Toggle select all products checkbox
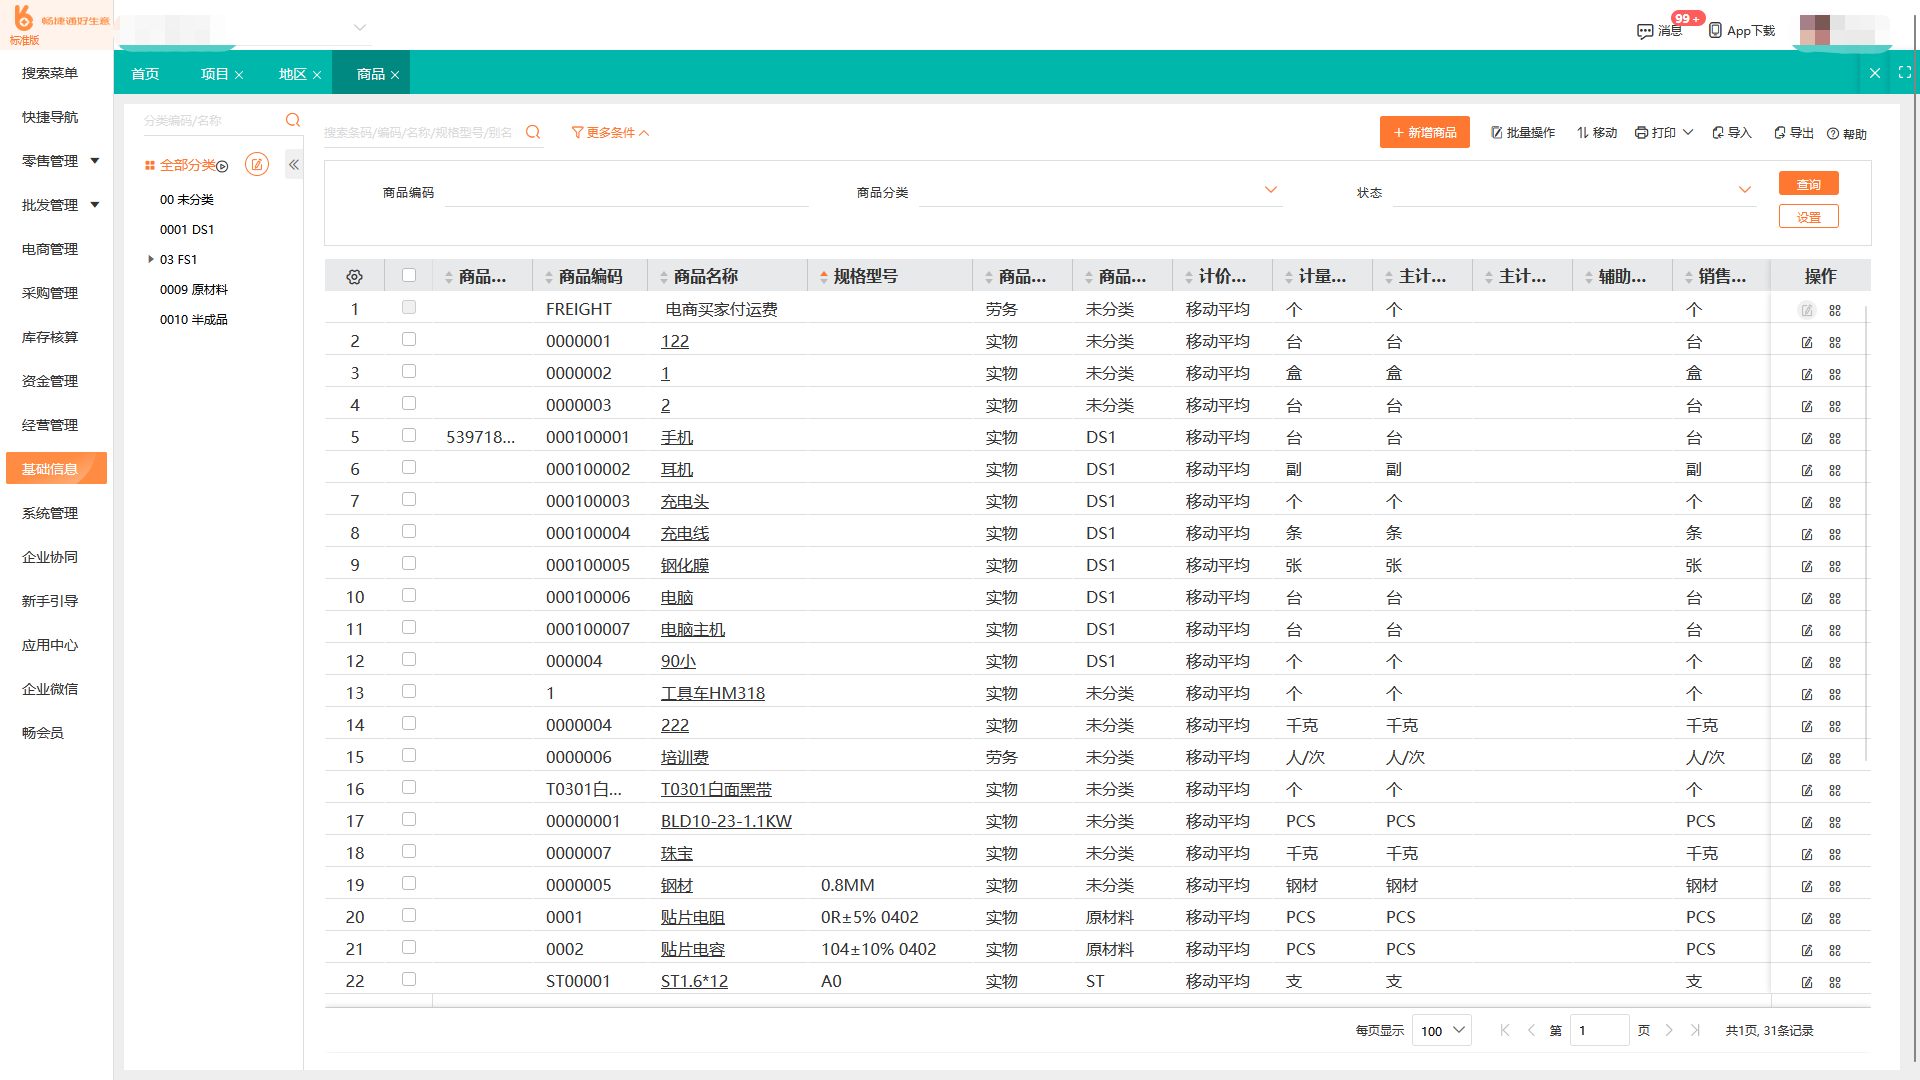 (409, 276)
